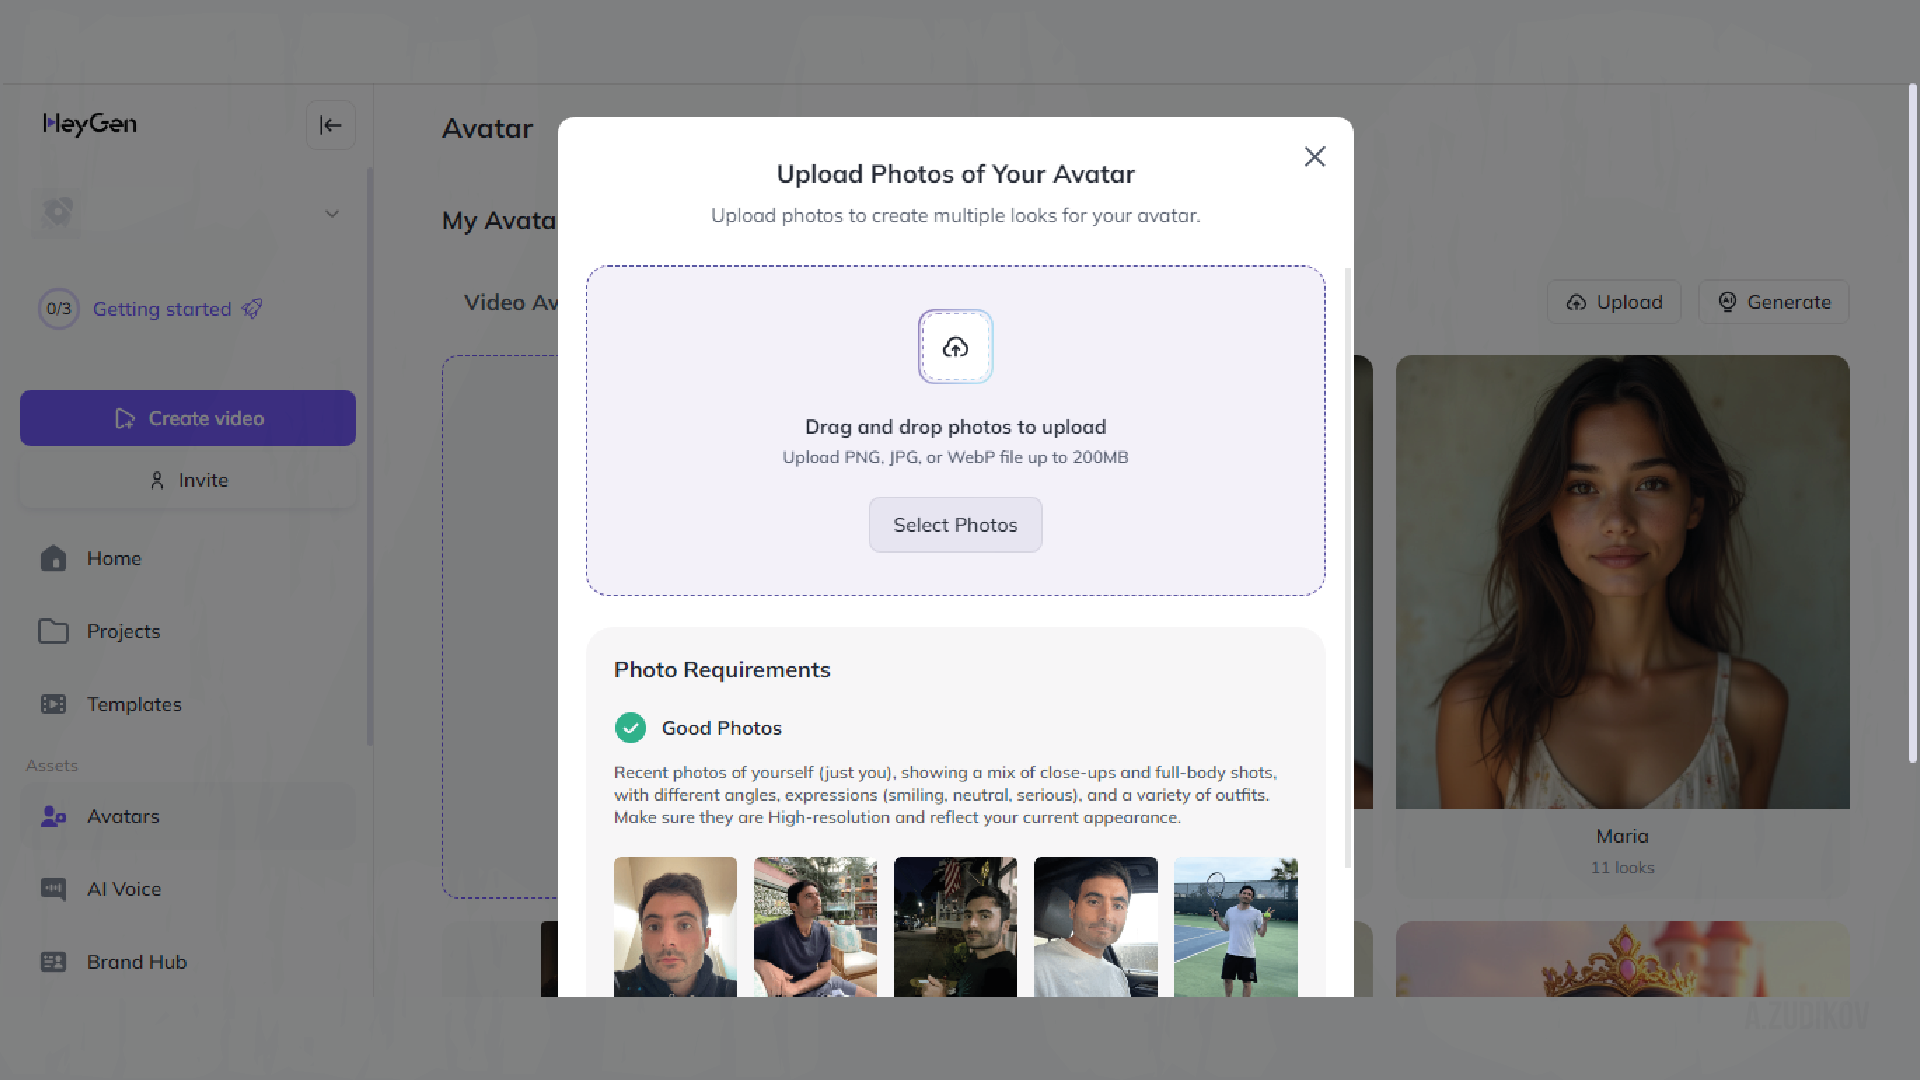Click the close dialog X button
The image size is (1920, 1080).
point(1313,157)
